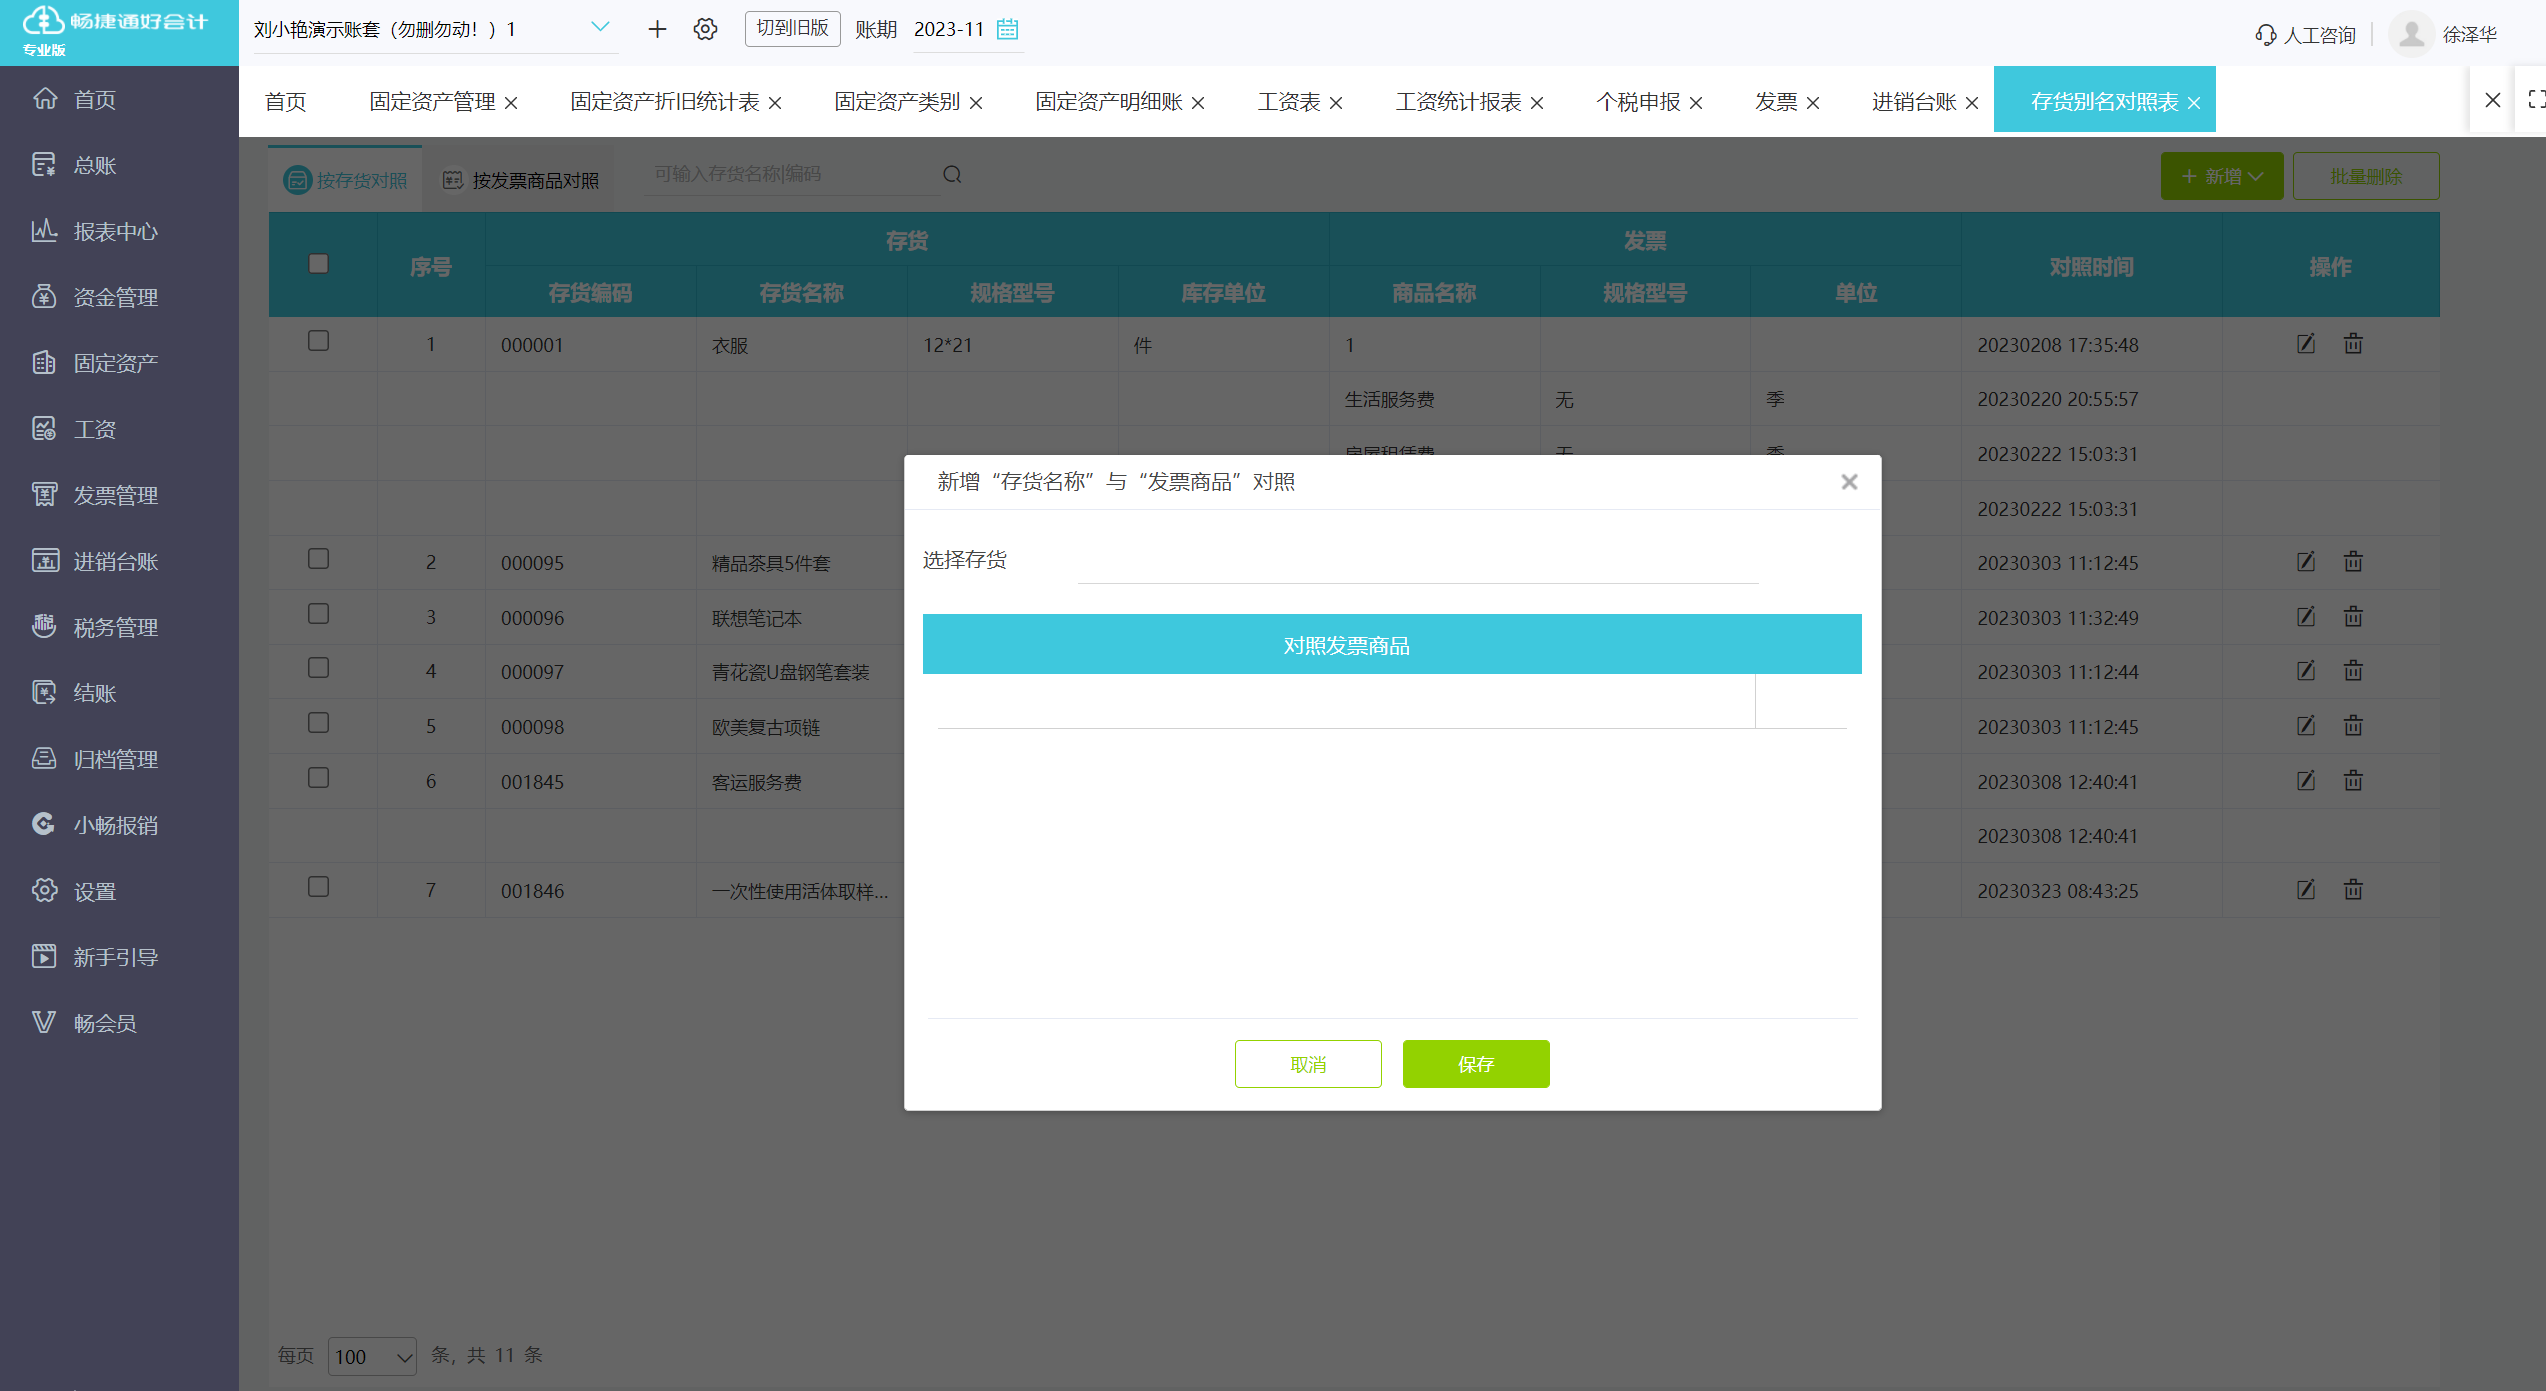This screenshot has width=2546, height=1391.
Task: Select checkbox for row 2 精品茶具5件套
Action: [x=317, y=558]
